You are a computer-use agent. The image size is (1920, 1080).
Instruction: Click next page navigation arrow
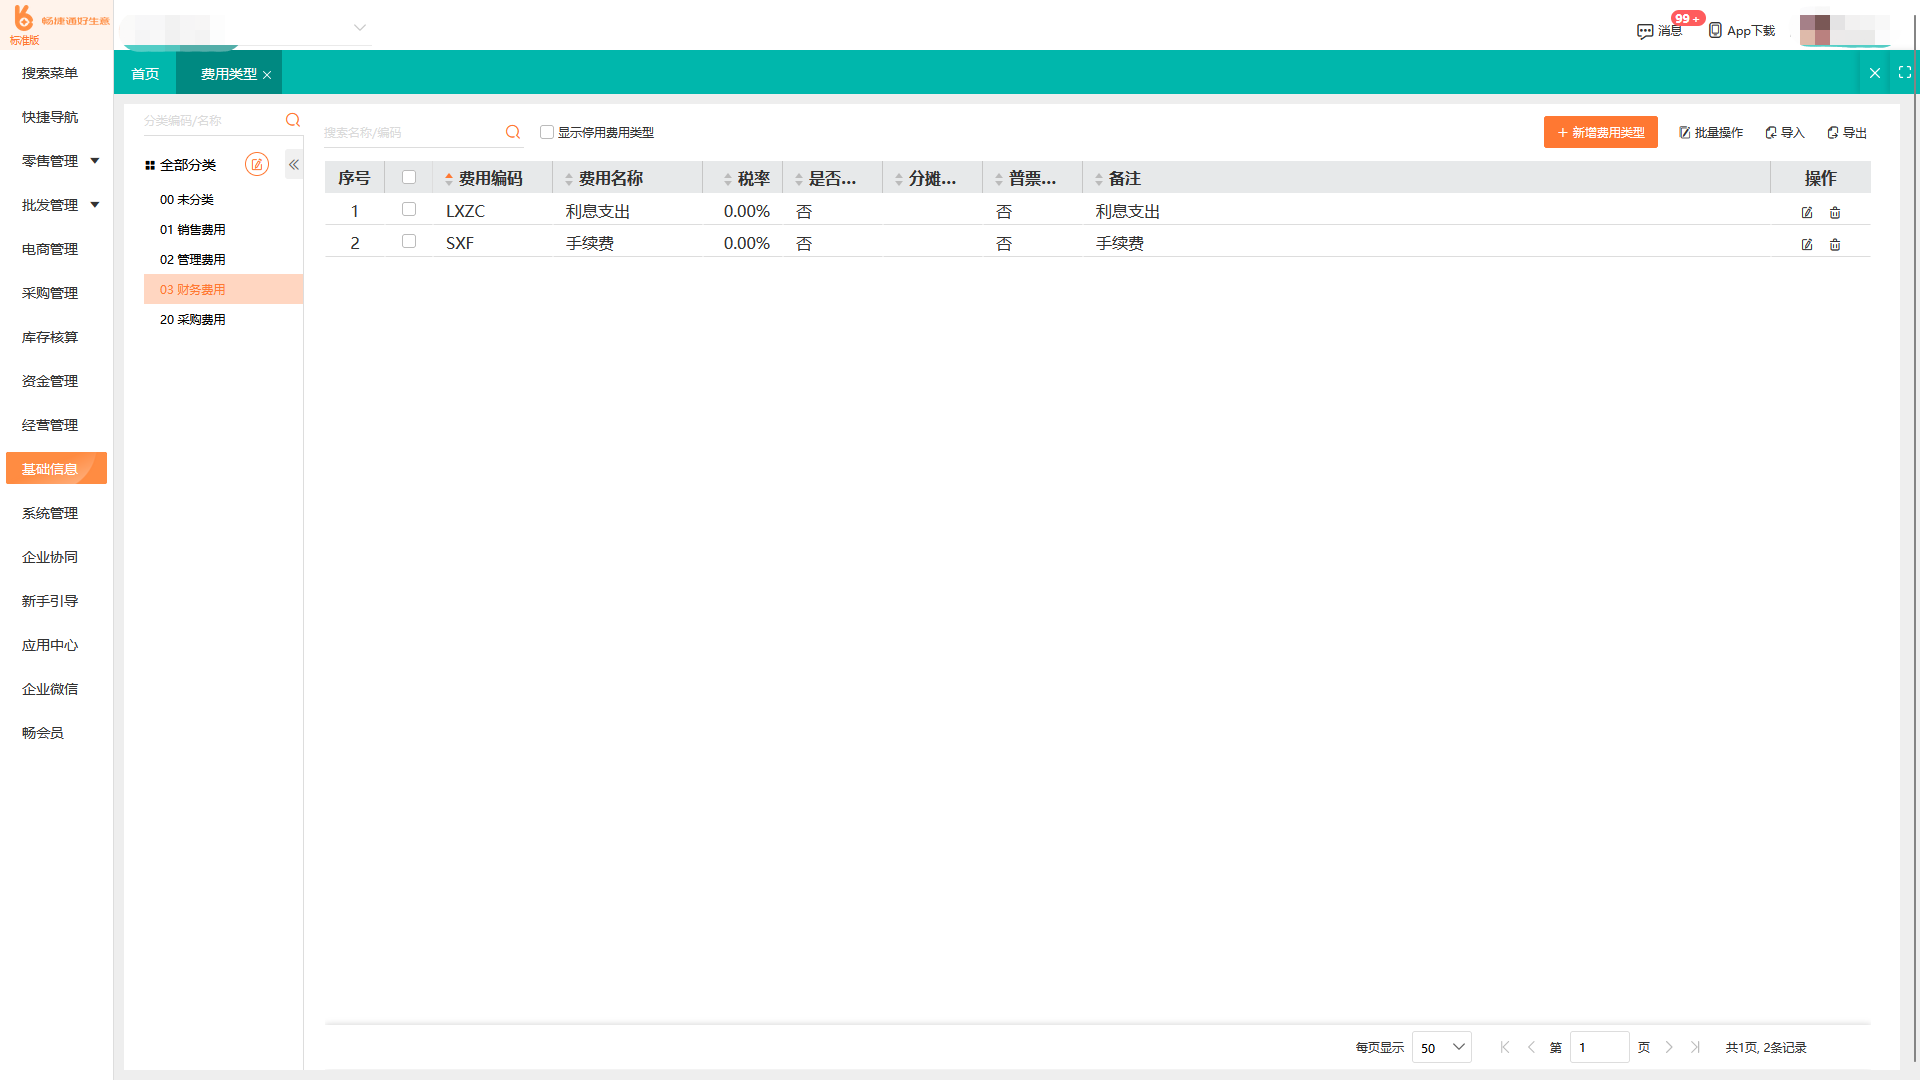coord(1668,1047)
